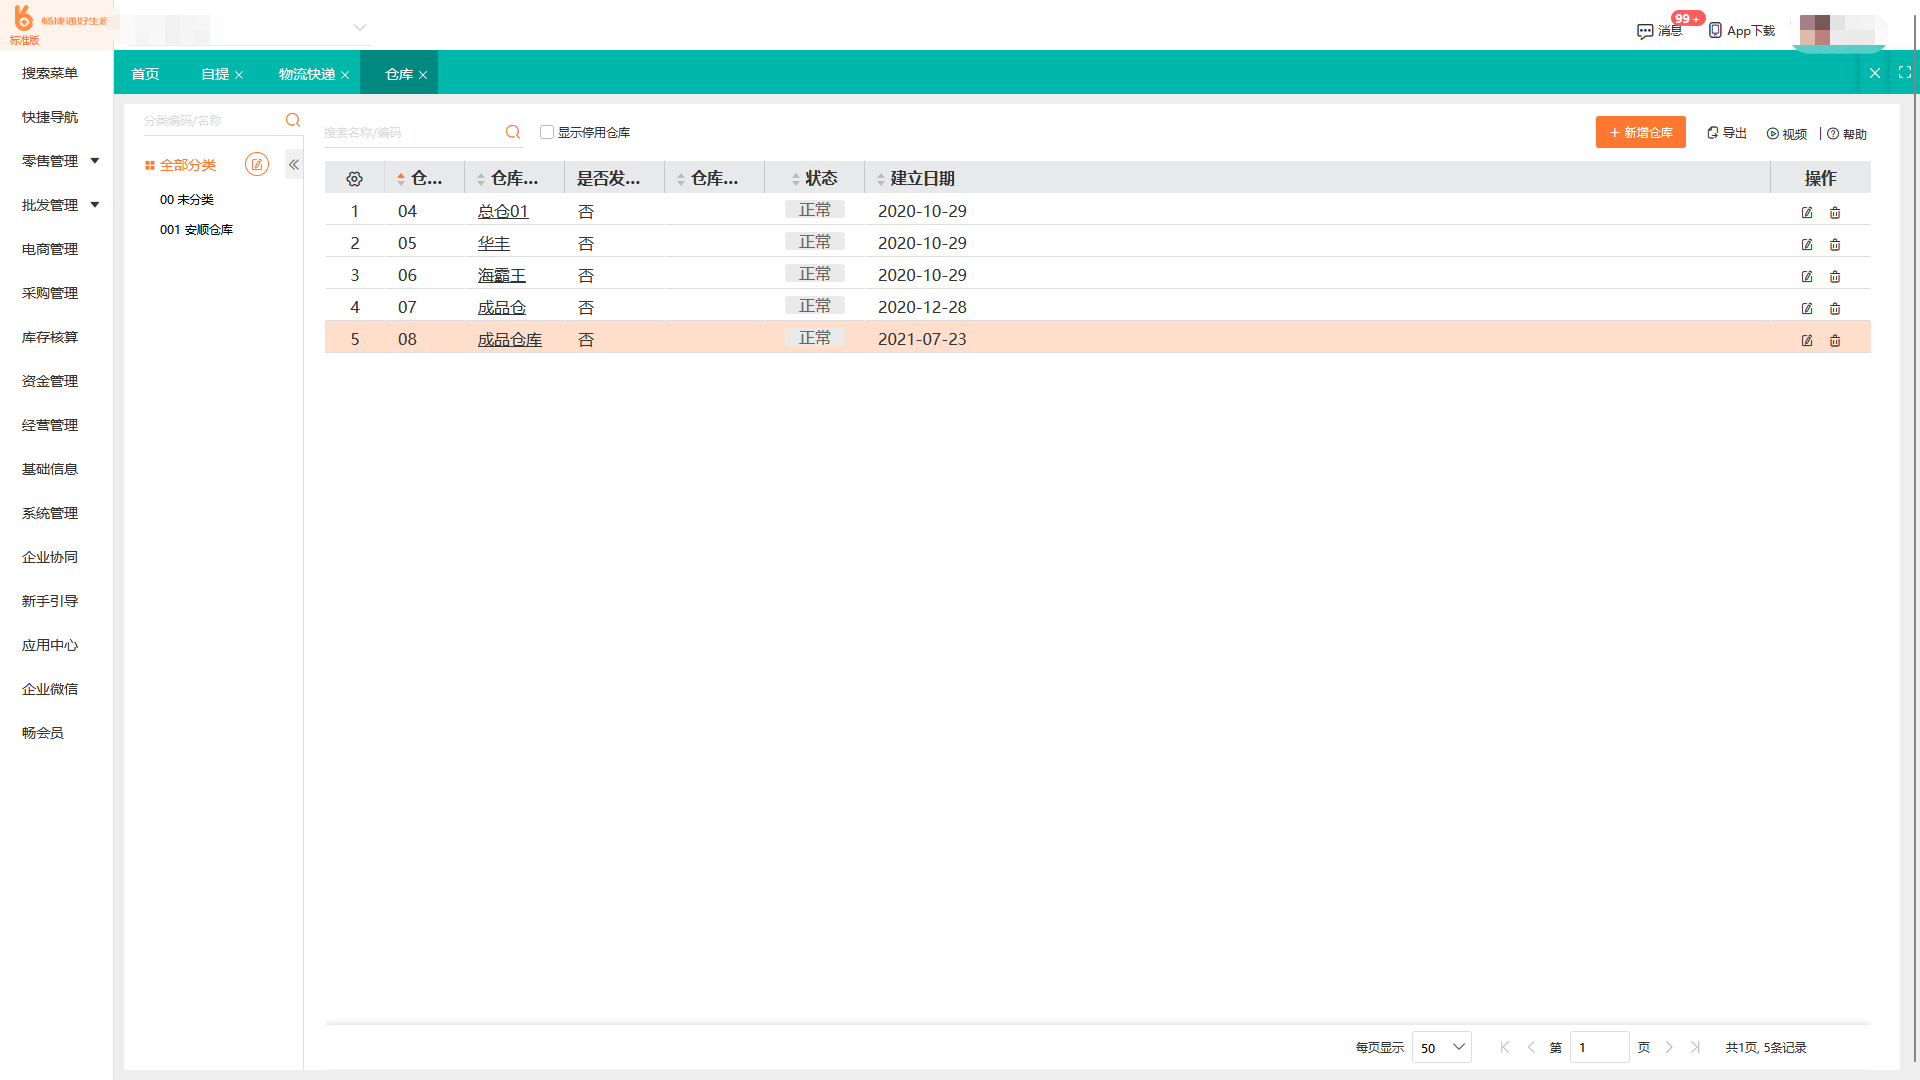Viewport: 1920px width, 1080px height.
Task: Open 首页 tab
Action: pos(145,74)
